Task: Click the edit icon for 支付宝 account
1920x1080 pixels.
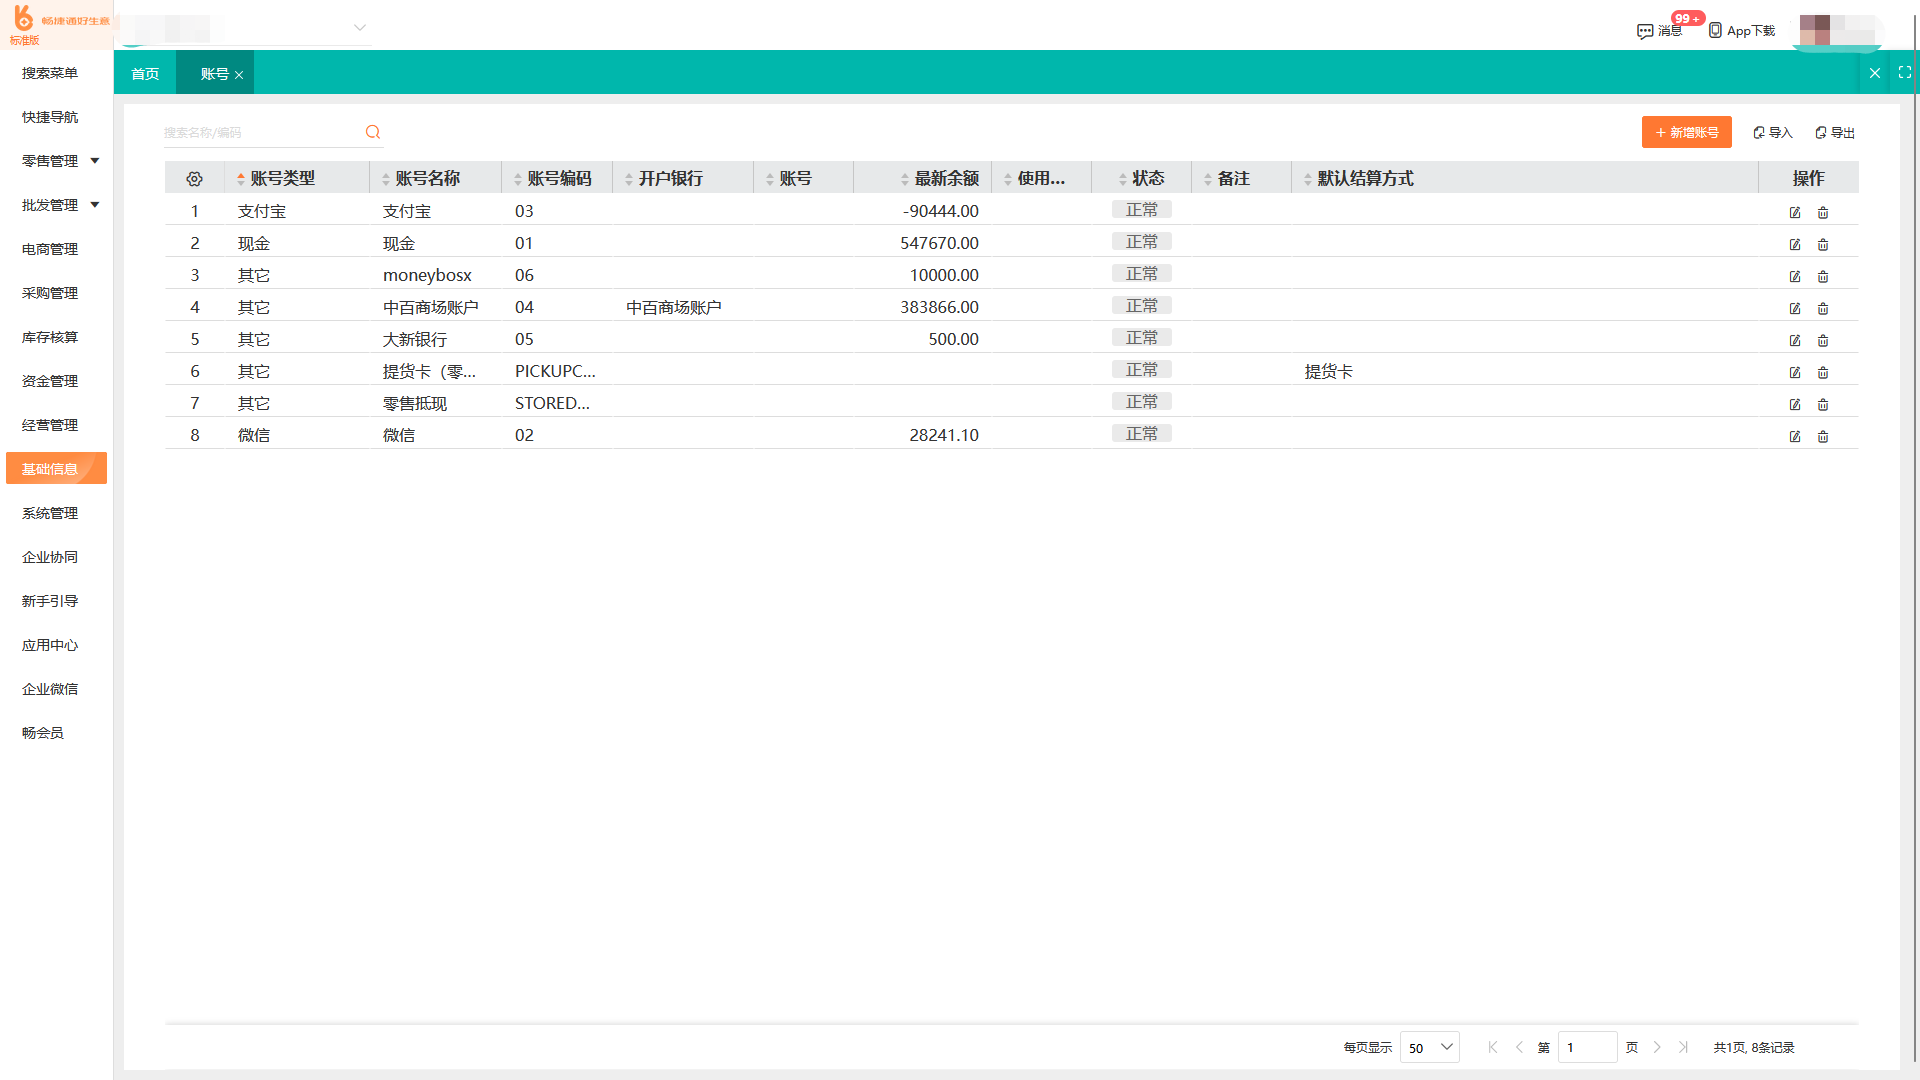Action: pyautogui.click(x=1795, y=211)
